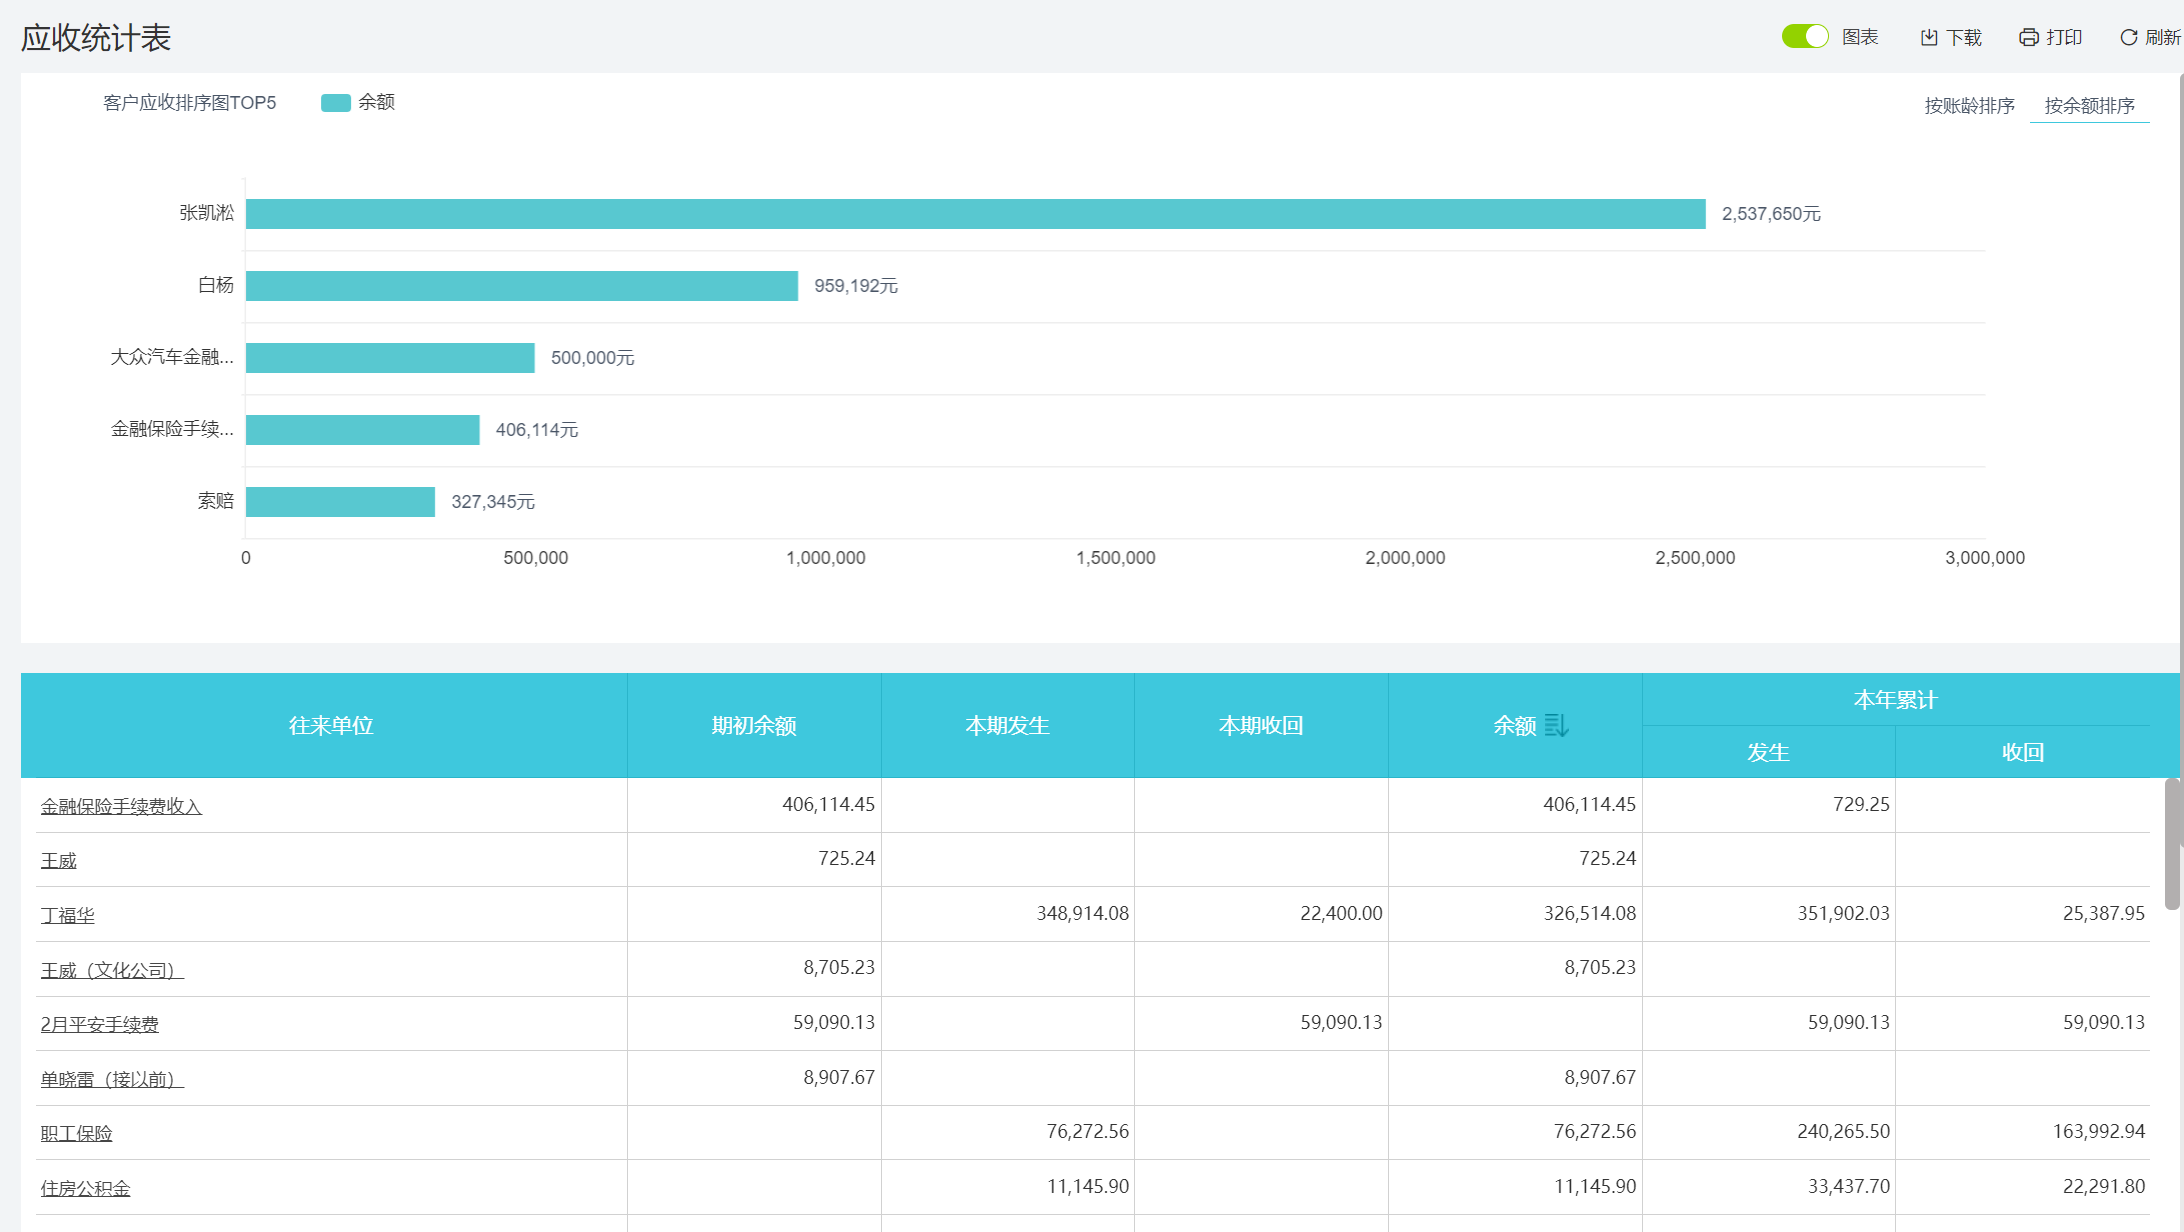
Task: Click the sort indicator icon on 余额
Action: click(1556, 726)
